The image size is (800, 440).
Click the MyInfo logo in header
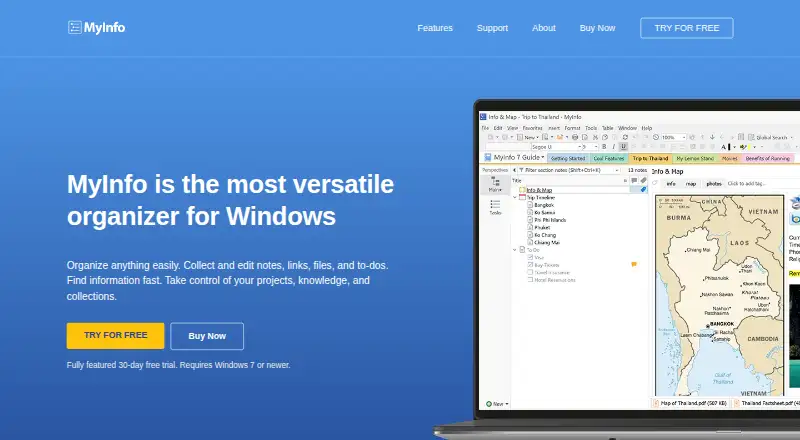pos(96,28)
